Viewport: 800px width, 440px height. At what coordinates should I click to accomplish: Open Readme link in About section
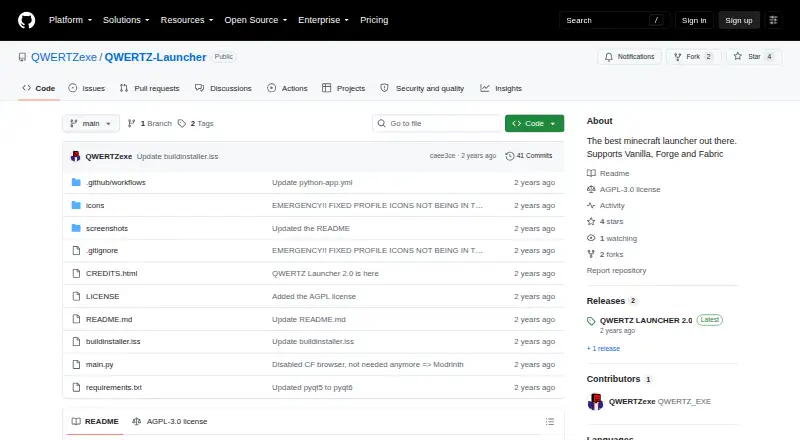tap(608, 174)
